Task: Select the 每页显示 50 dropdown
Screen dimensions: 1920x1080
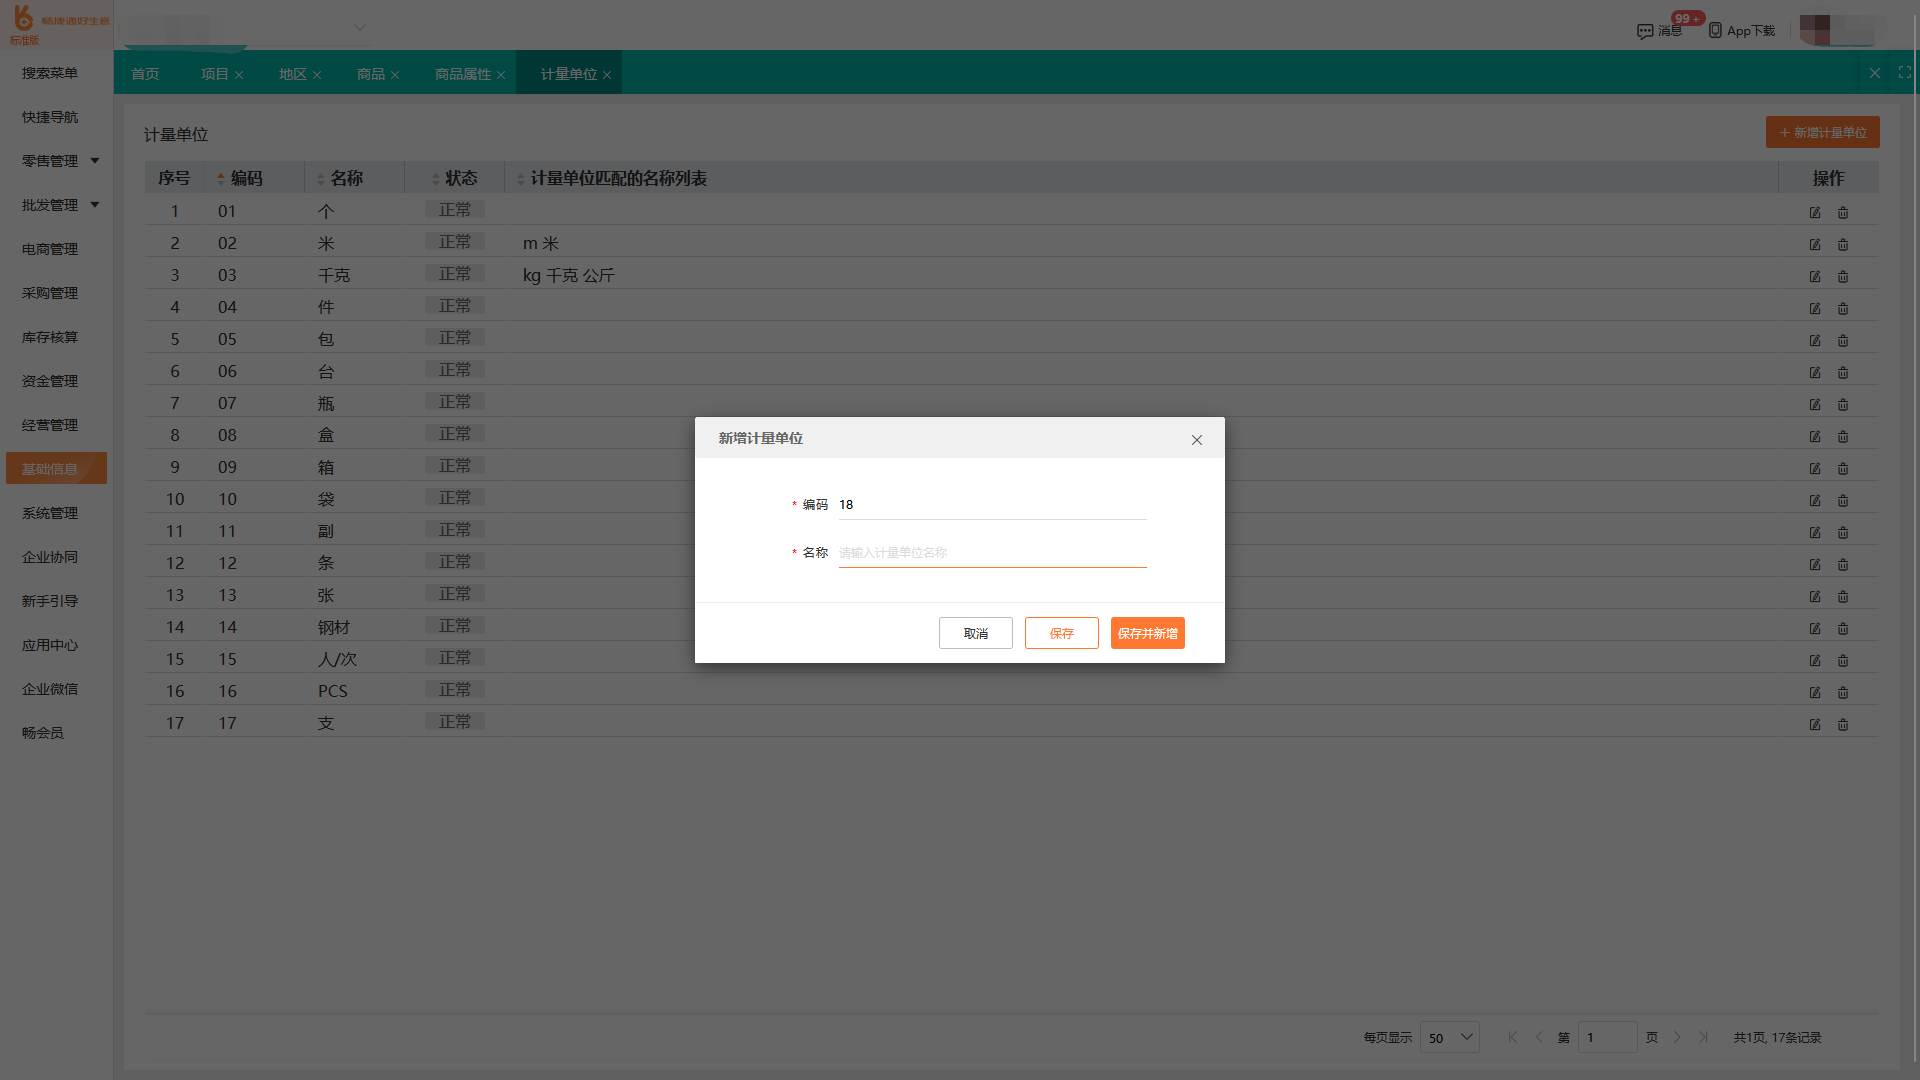Action: click(x=1449, y=1038)
